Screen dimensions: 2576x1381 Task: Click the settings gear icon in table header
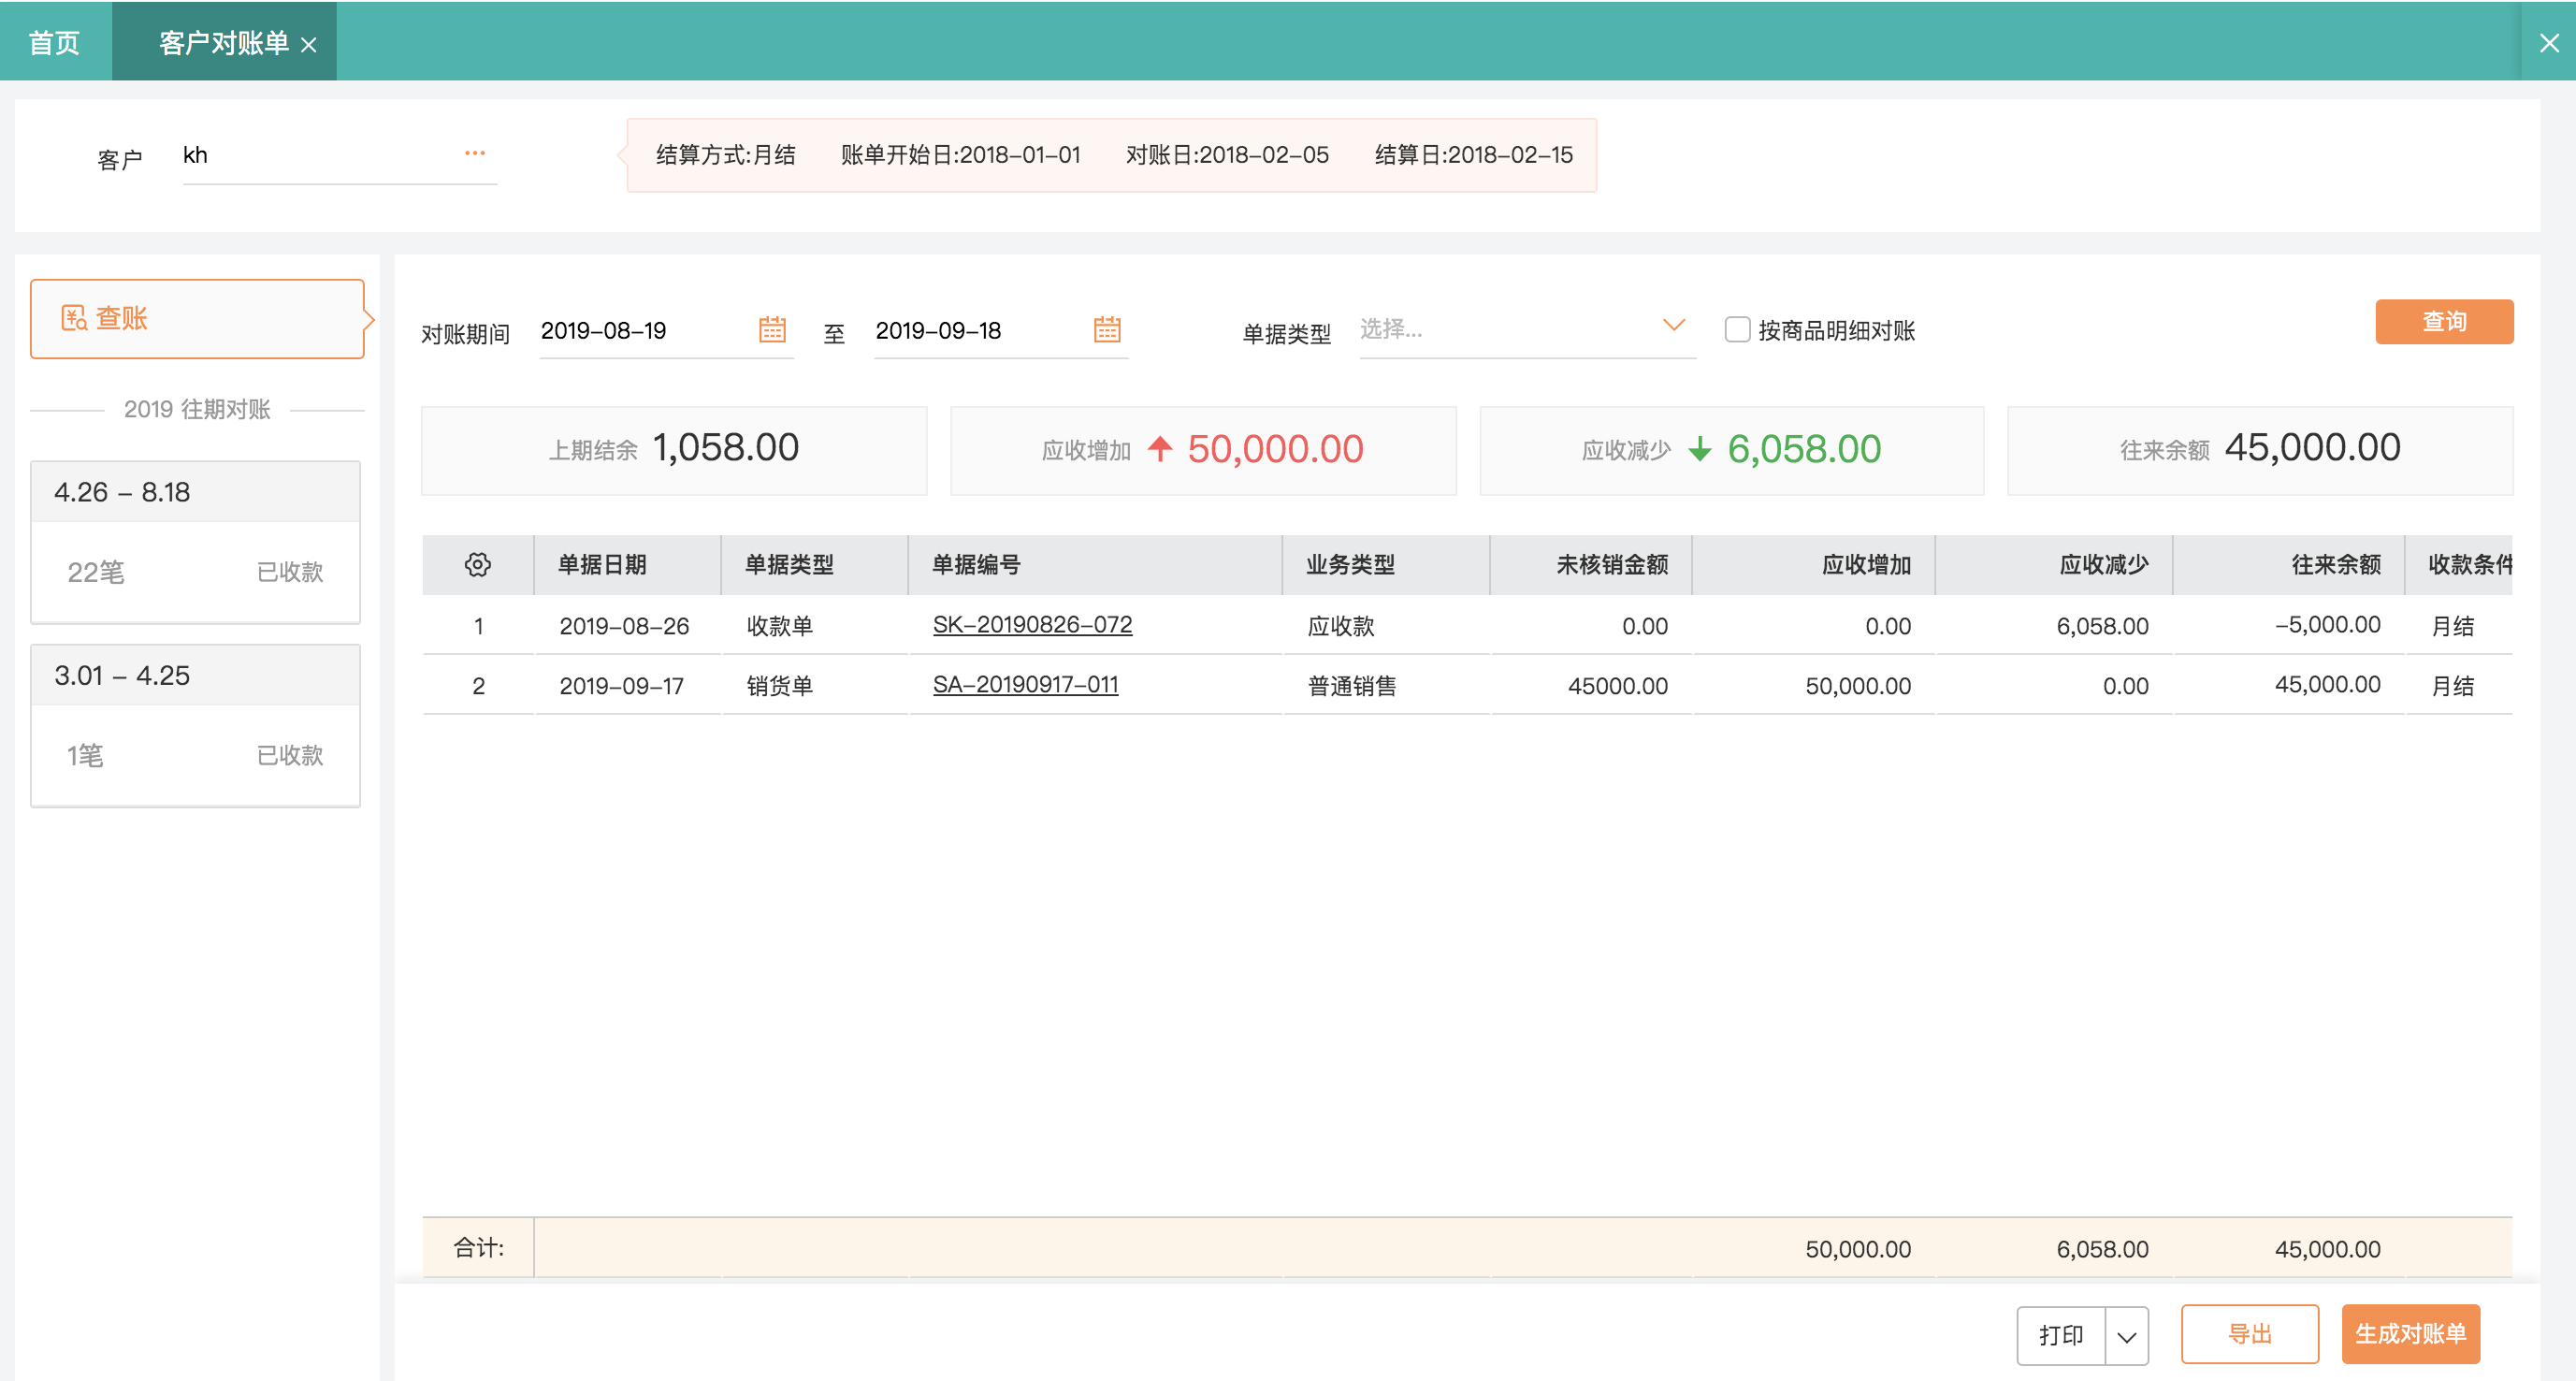[477, 564]
